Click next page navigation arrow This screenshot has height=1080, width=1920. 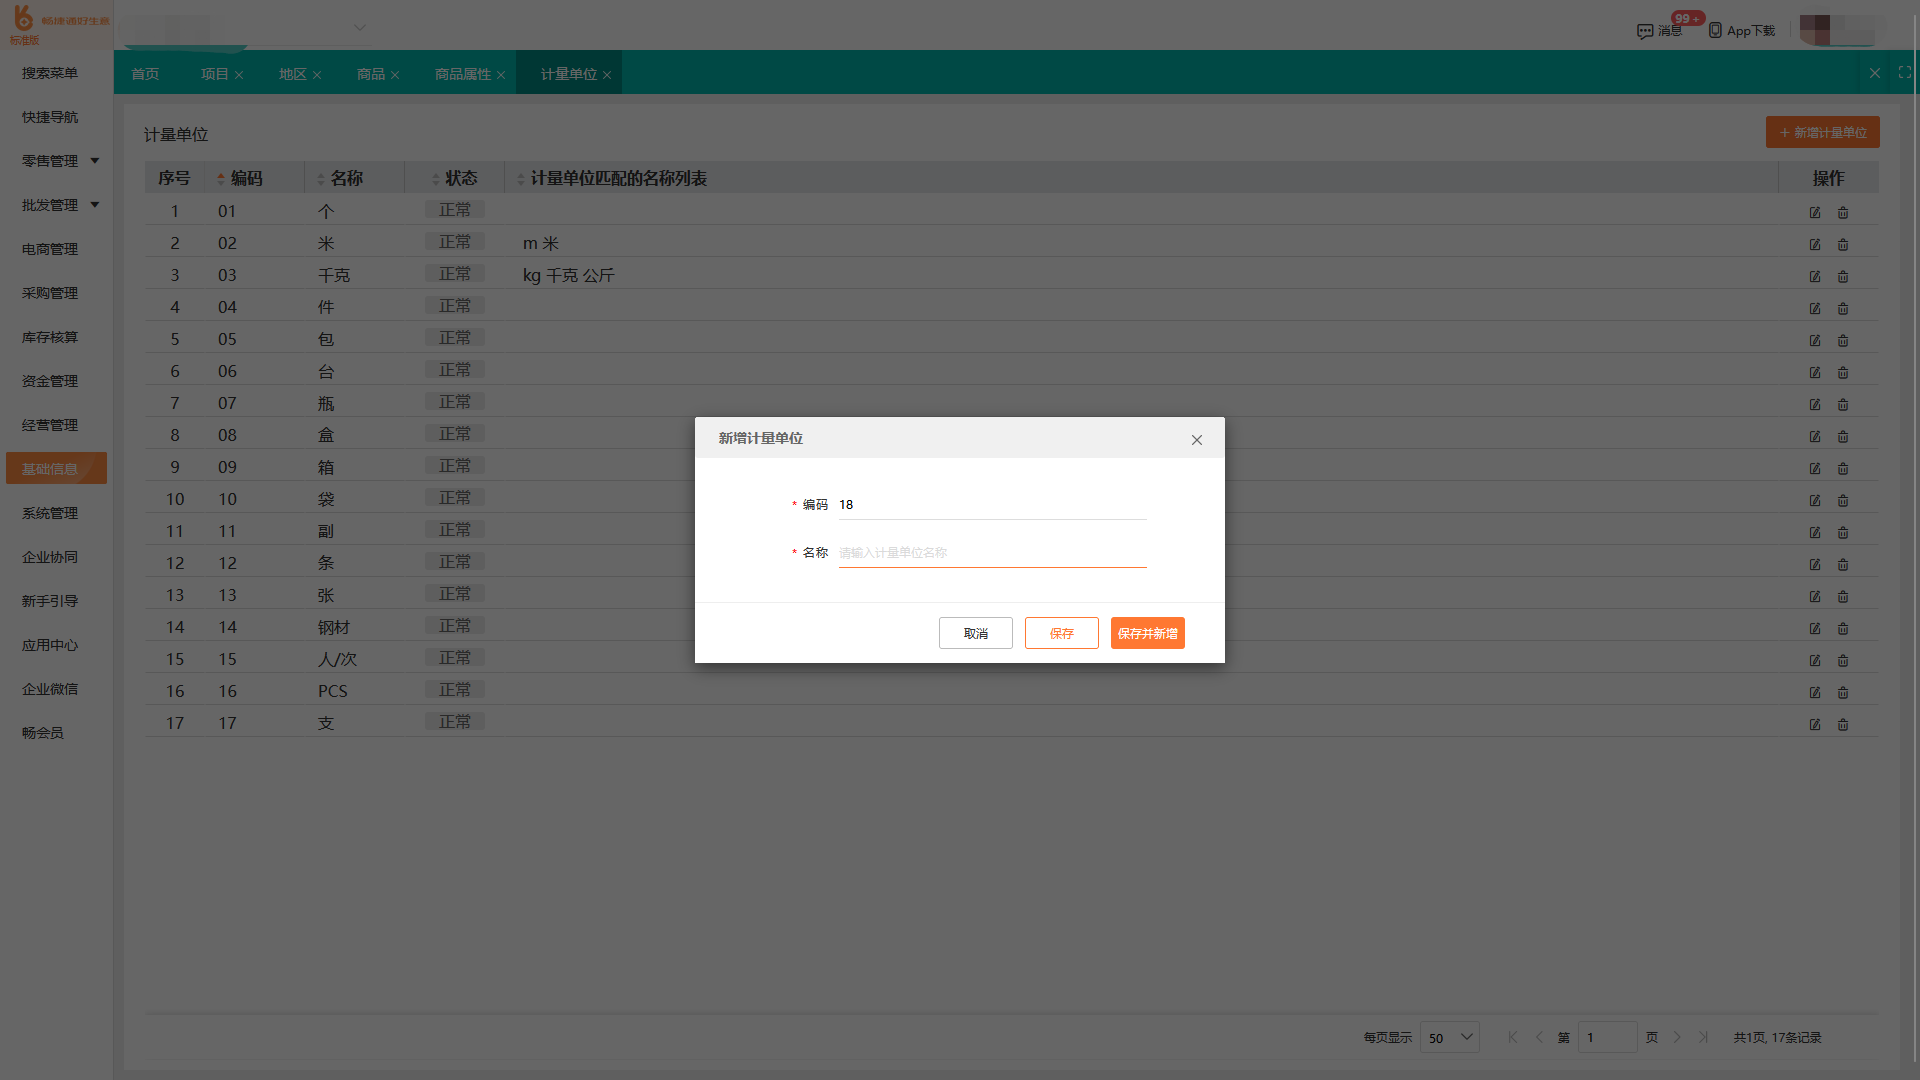coord(1676,1038)
